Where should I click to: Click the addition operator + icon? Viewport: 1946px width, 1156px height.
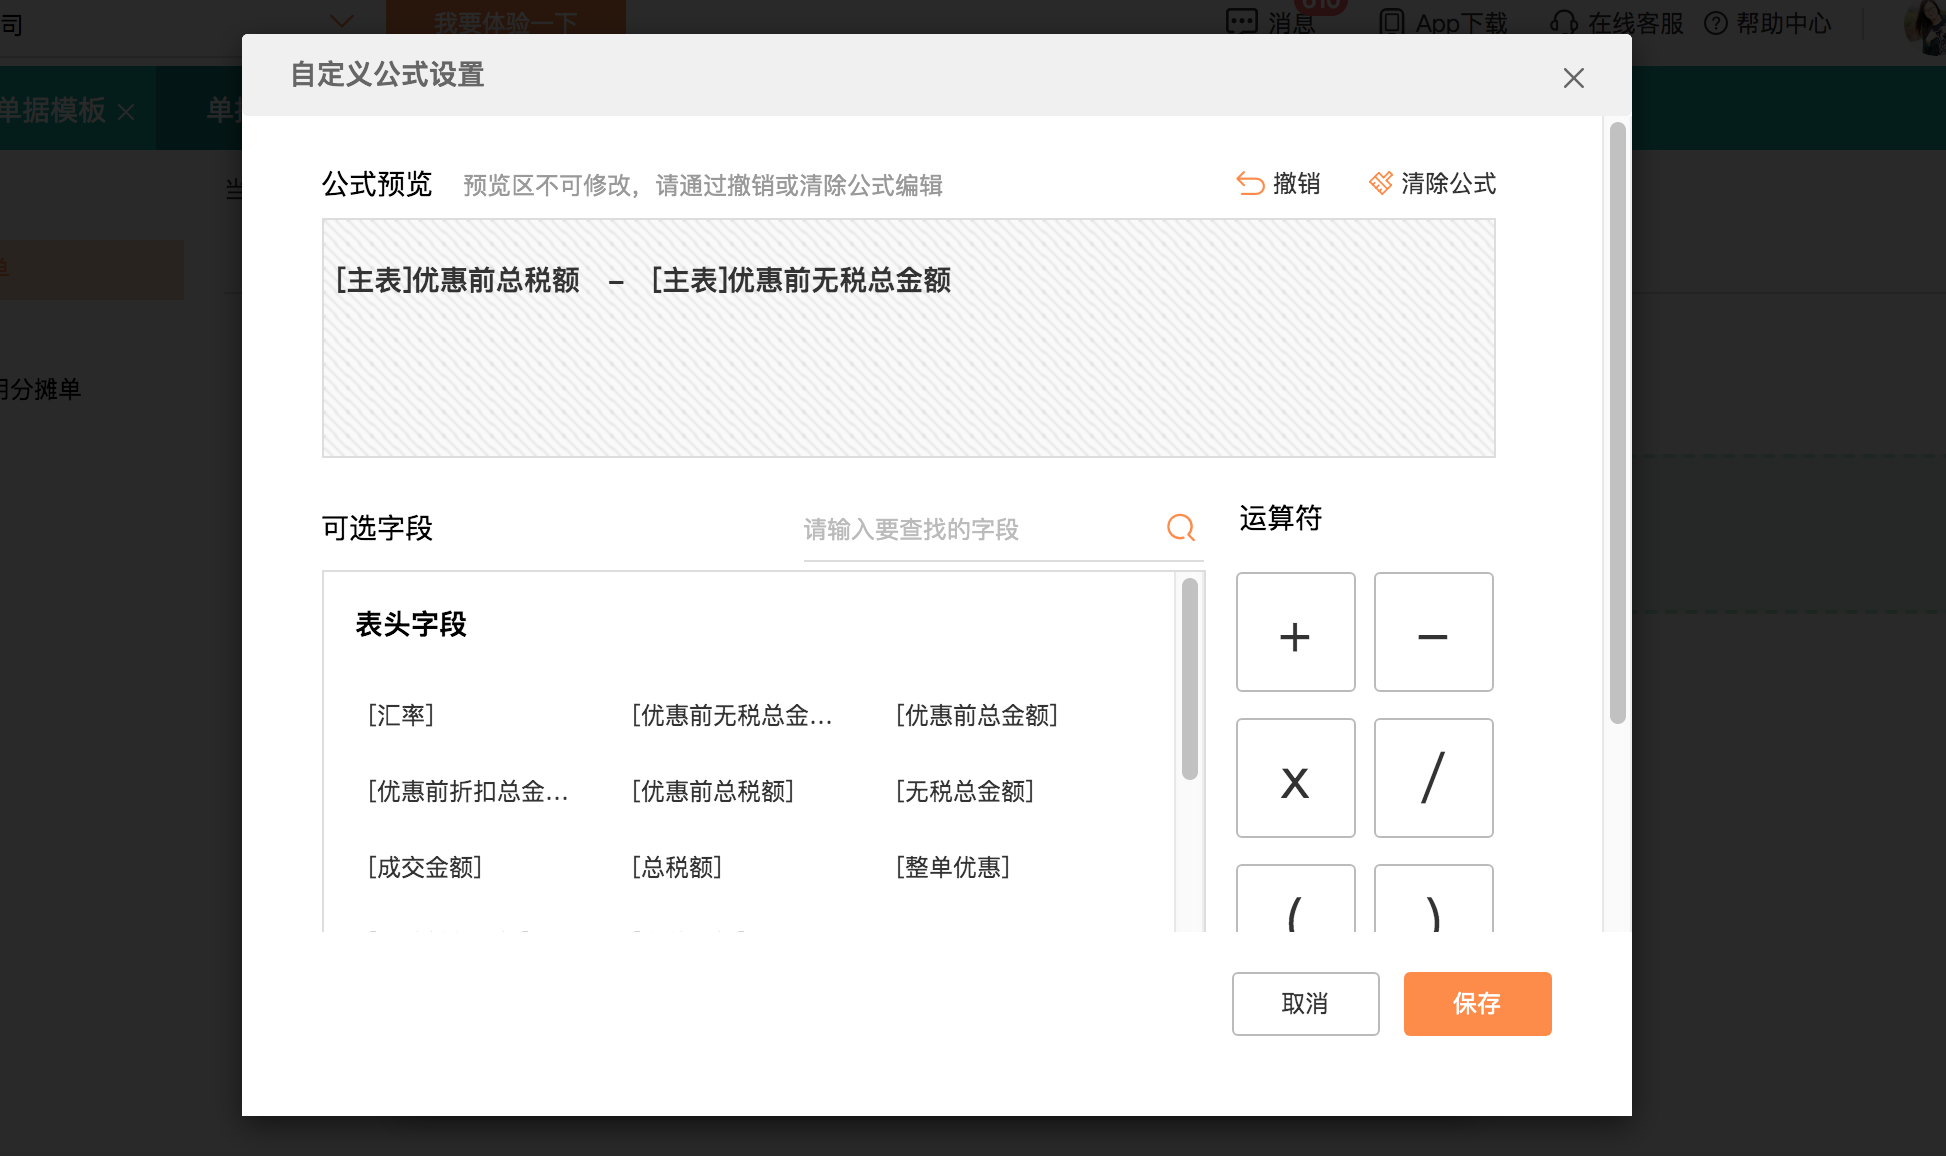[1294, 632]
